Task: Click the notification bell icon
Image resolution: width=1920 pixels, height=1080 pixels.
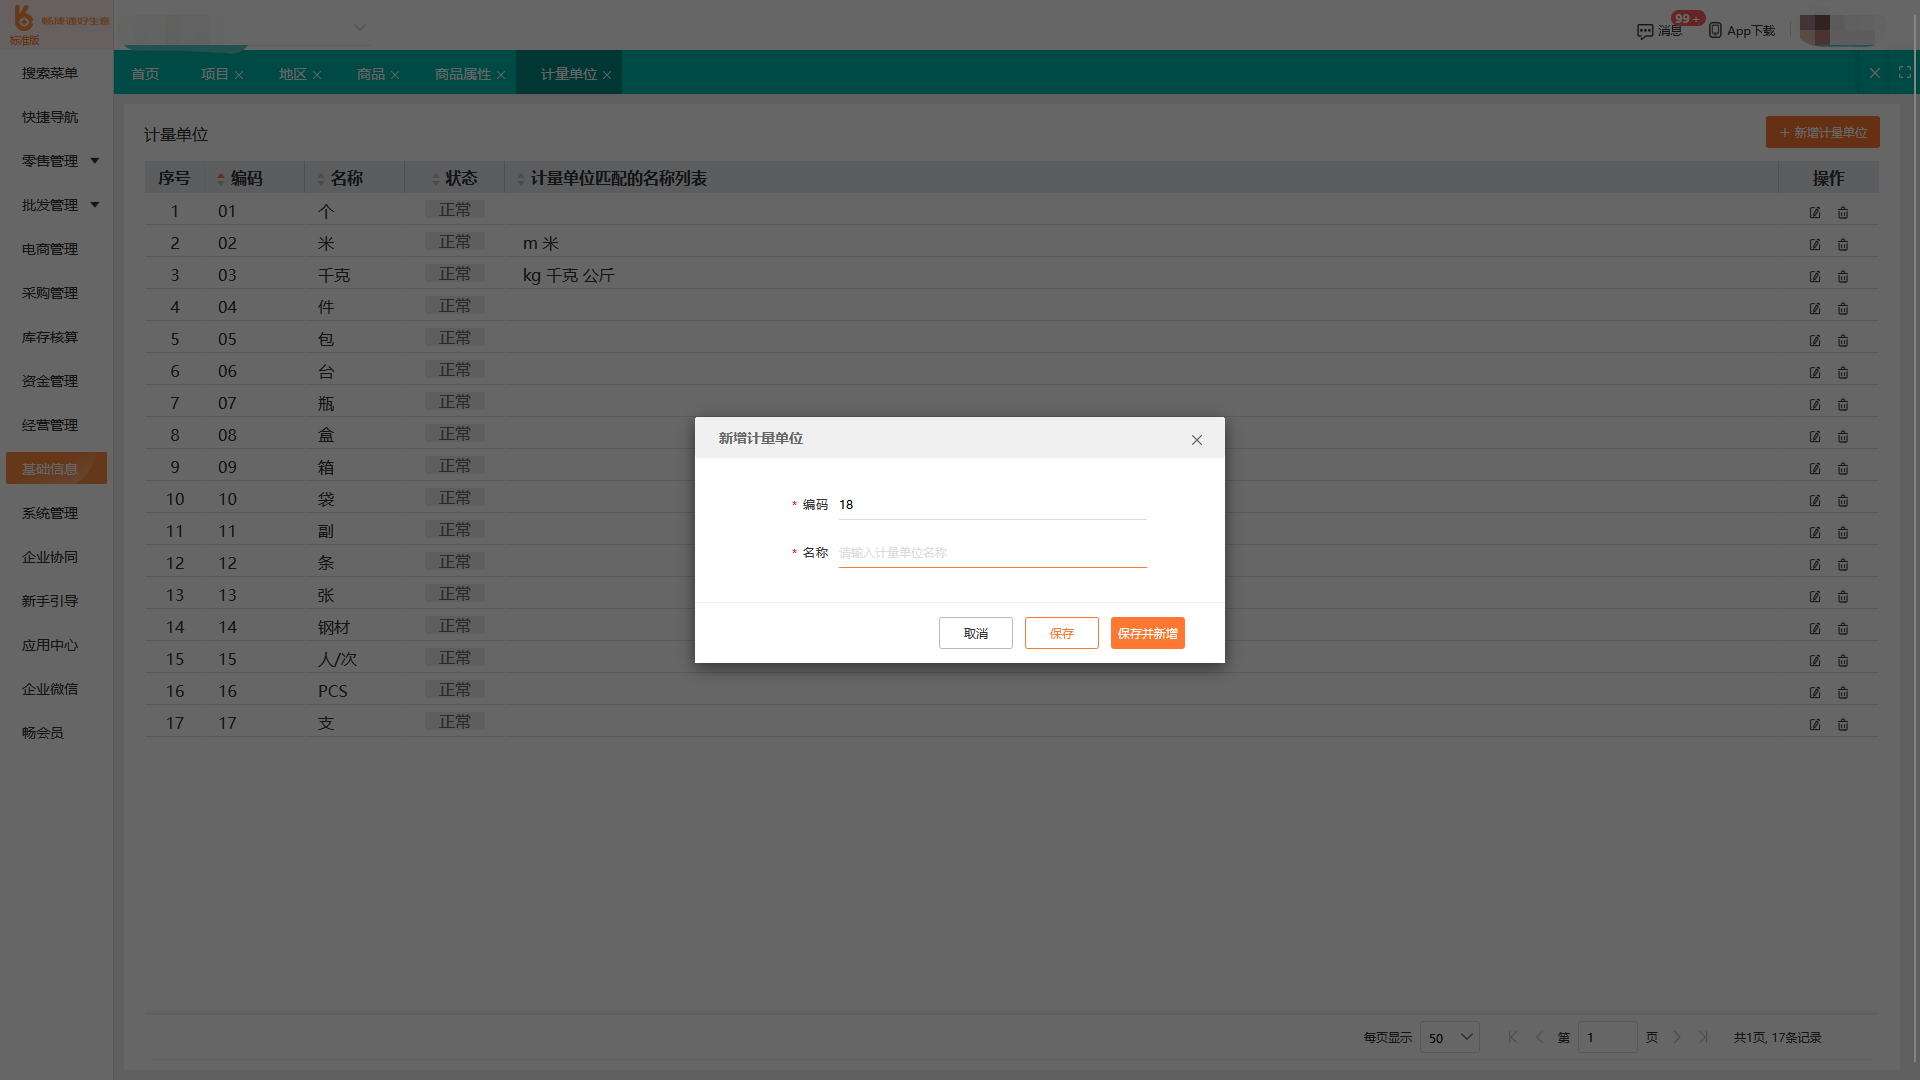Action: [1654, 29]
